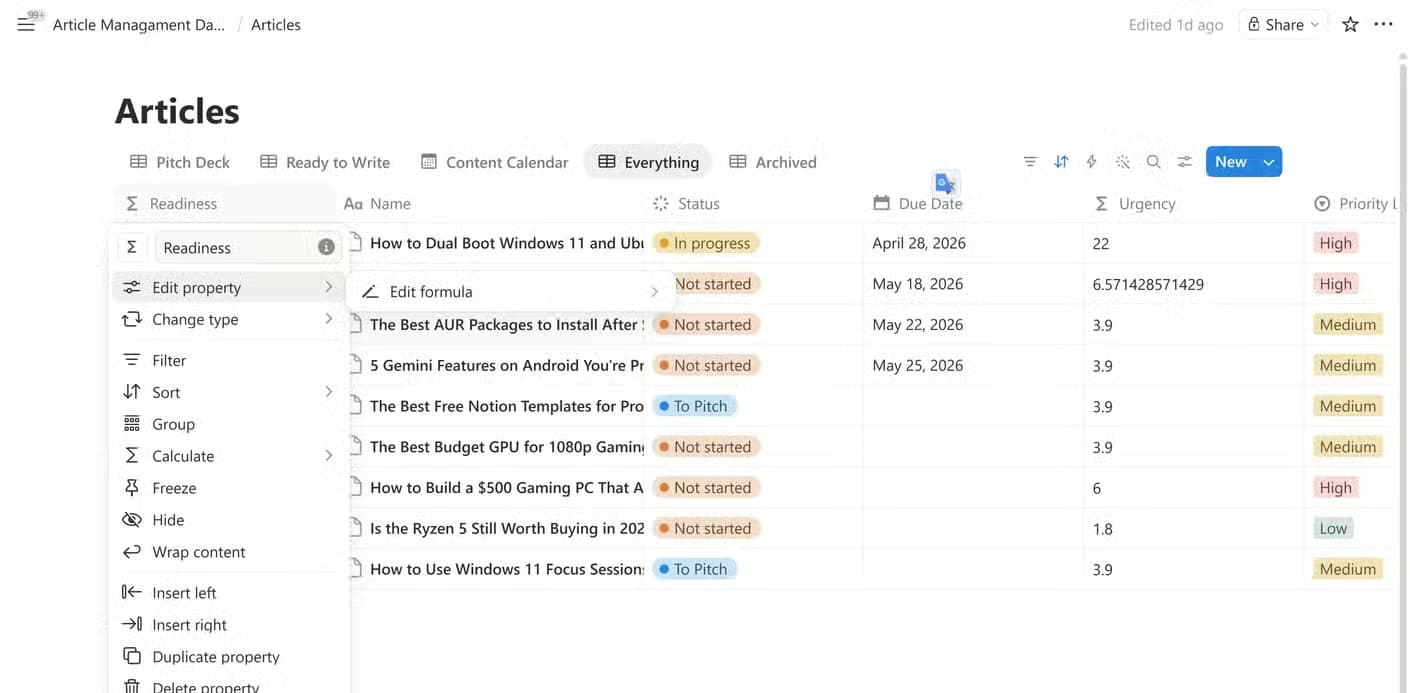The image size is (1410, 693).
Task: Click page icon of Ryzen 5 article row
Action: click(x=355, y=528)
